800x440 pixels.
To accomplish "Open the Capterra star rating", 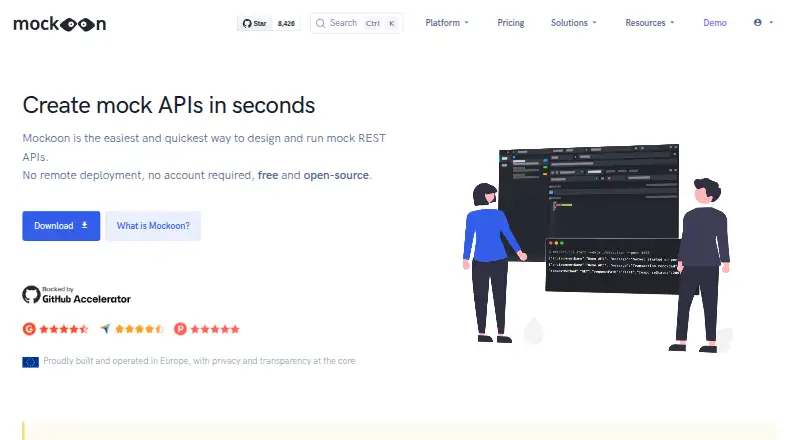I will coord(132,329).
